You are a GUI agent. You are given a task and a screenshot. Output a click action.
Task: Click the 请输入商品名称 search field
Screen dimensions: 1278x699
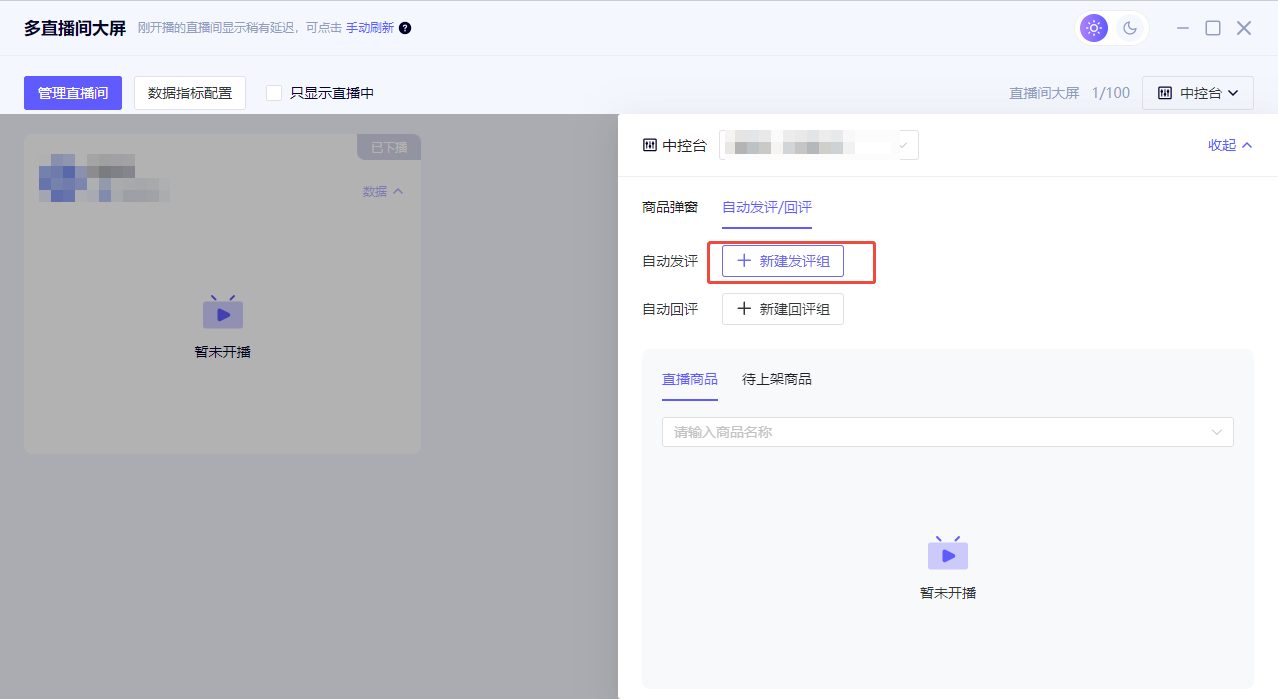(935, 432)
